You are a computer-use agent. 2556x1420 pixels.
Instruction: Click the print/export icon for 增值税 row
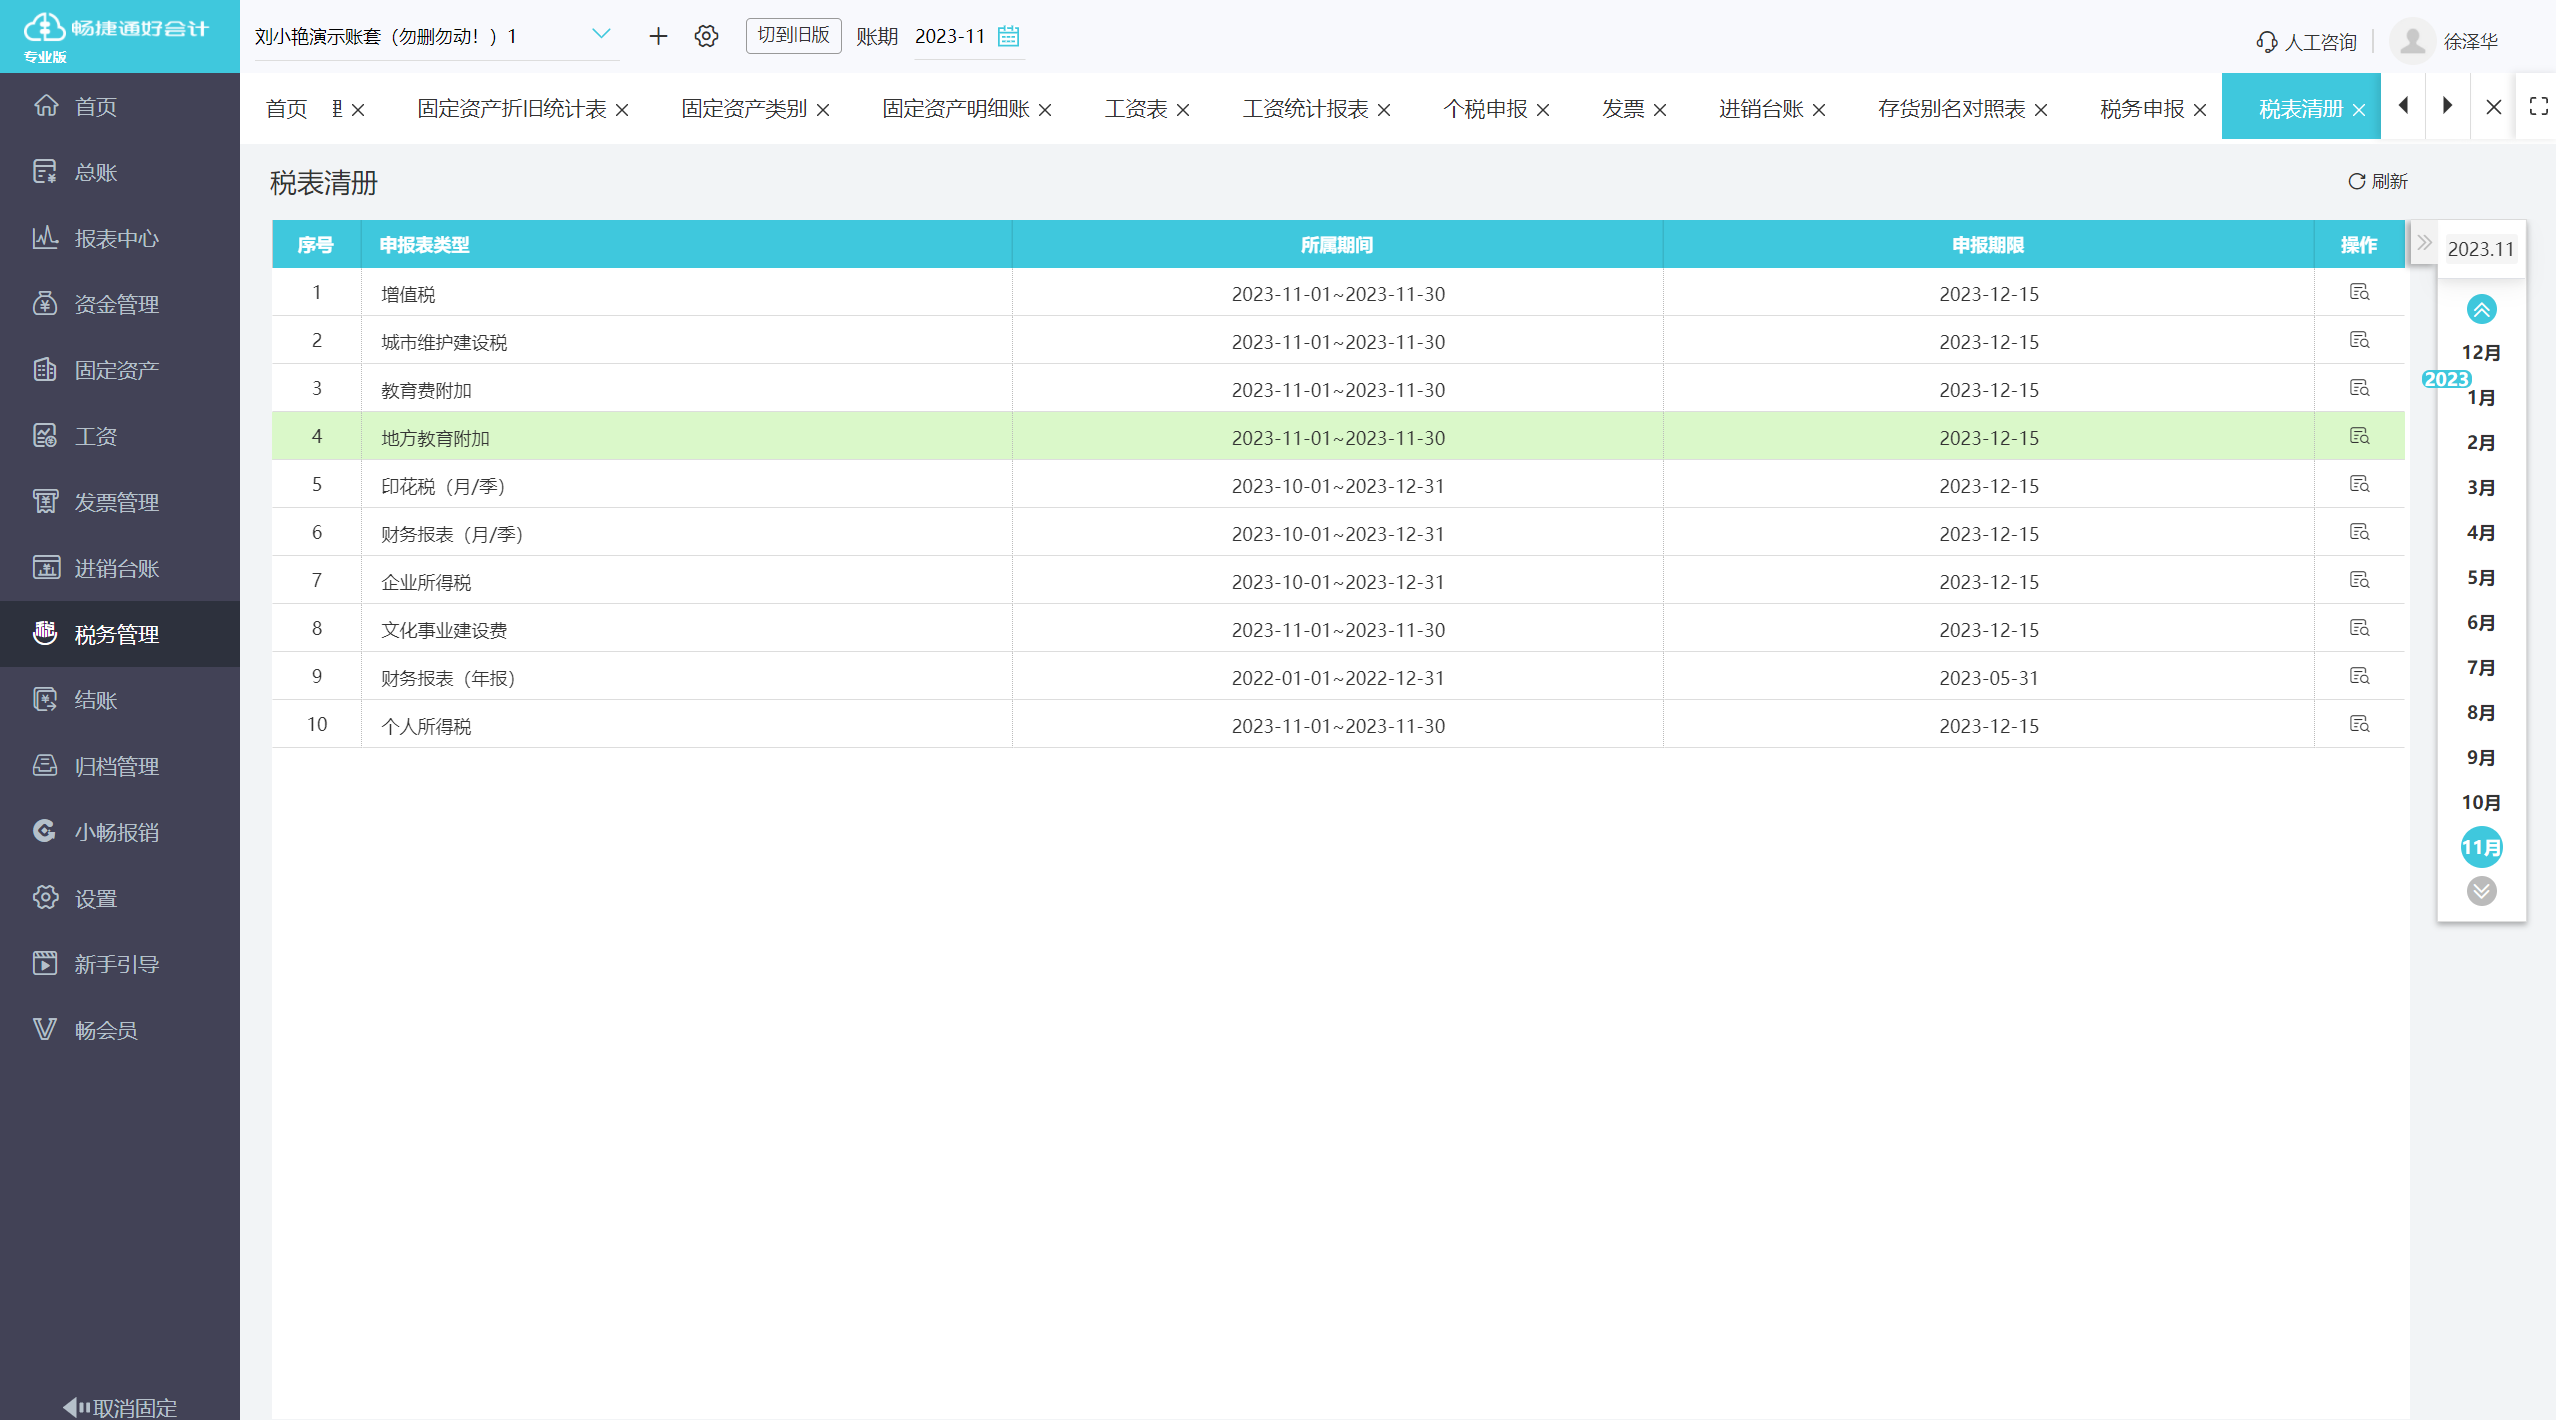click(2360, 292)
